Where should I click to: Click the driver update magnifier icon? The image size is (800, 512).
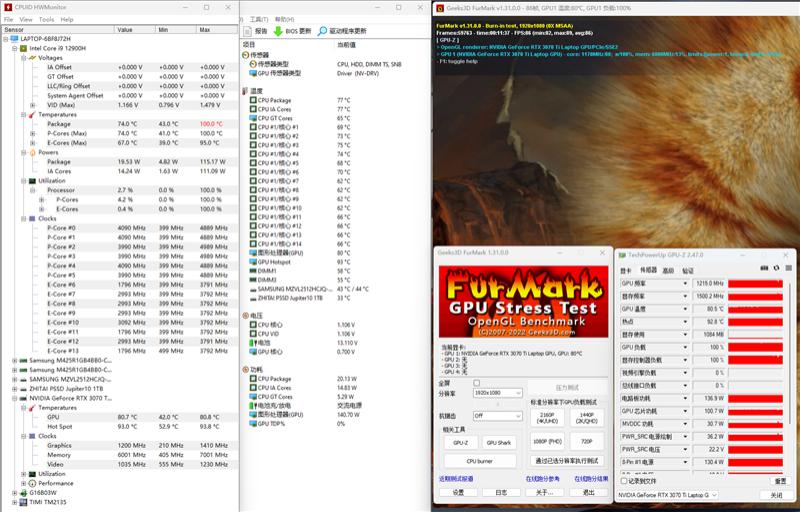(323, 31)
